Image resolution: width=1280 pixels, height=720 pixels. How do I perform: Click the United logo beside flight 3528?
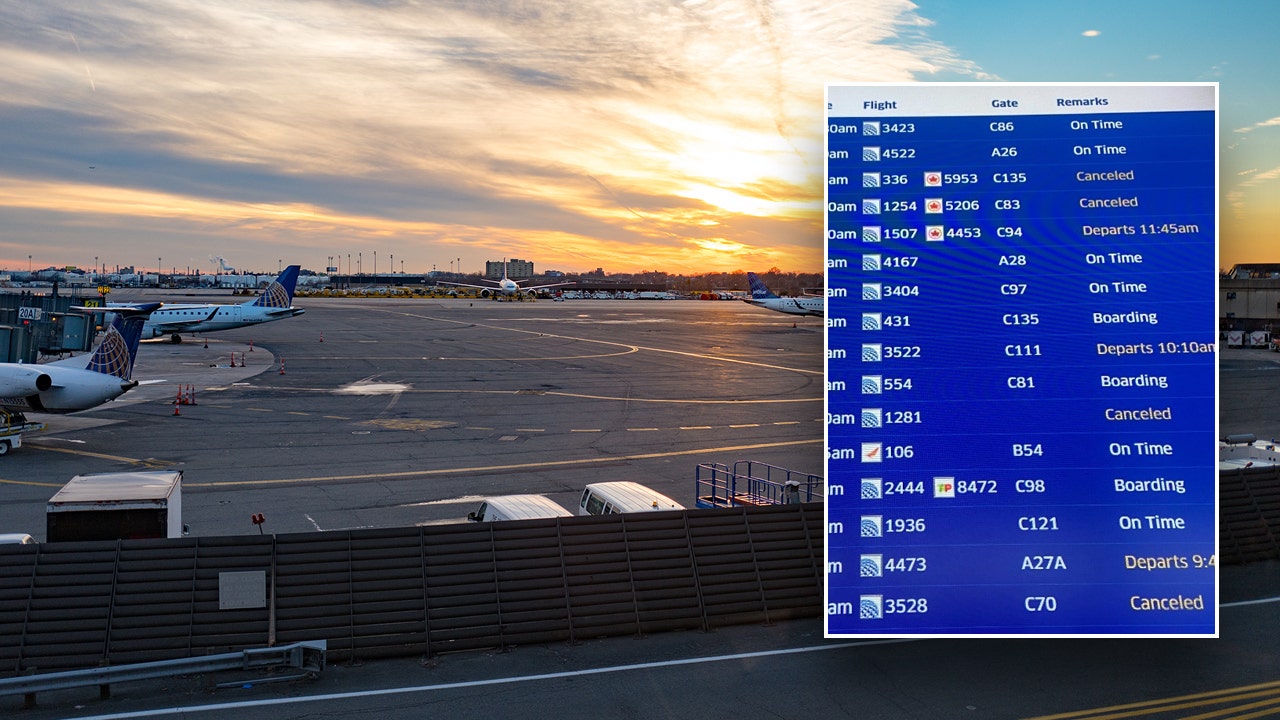pos(871,606)
